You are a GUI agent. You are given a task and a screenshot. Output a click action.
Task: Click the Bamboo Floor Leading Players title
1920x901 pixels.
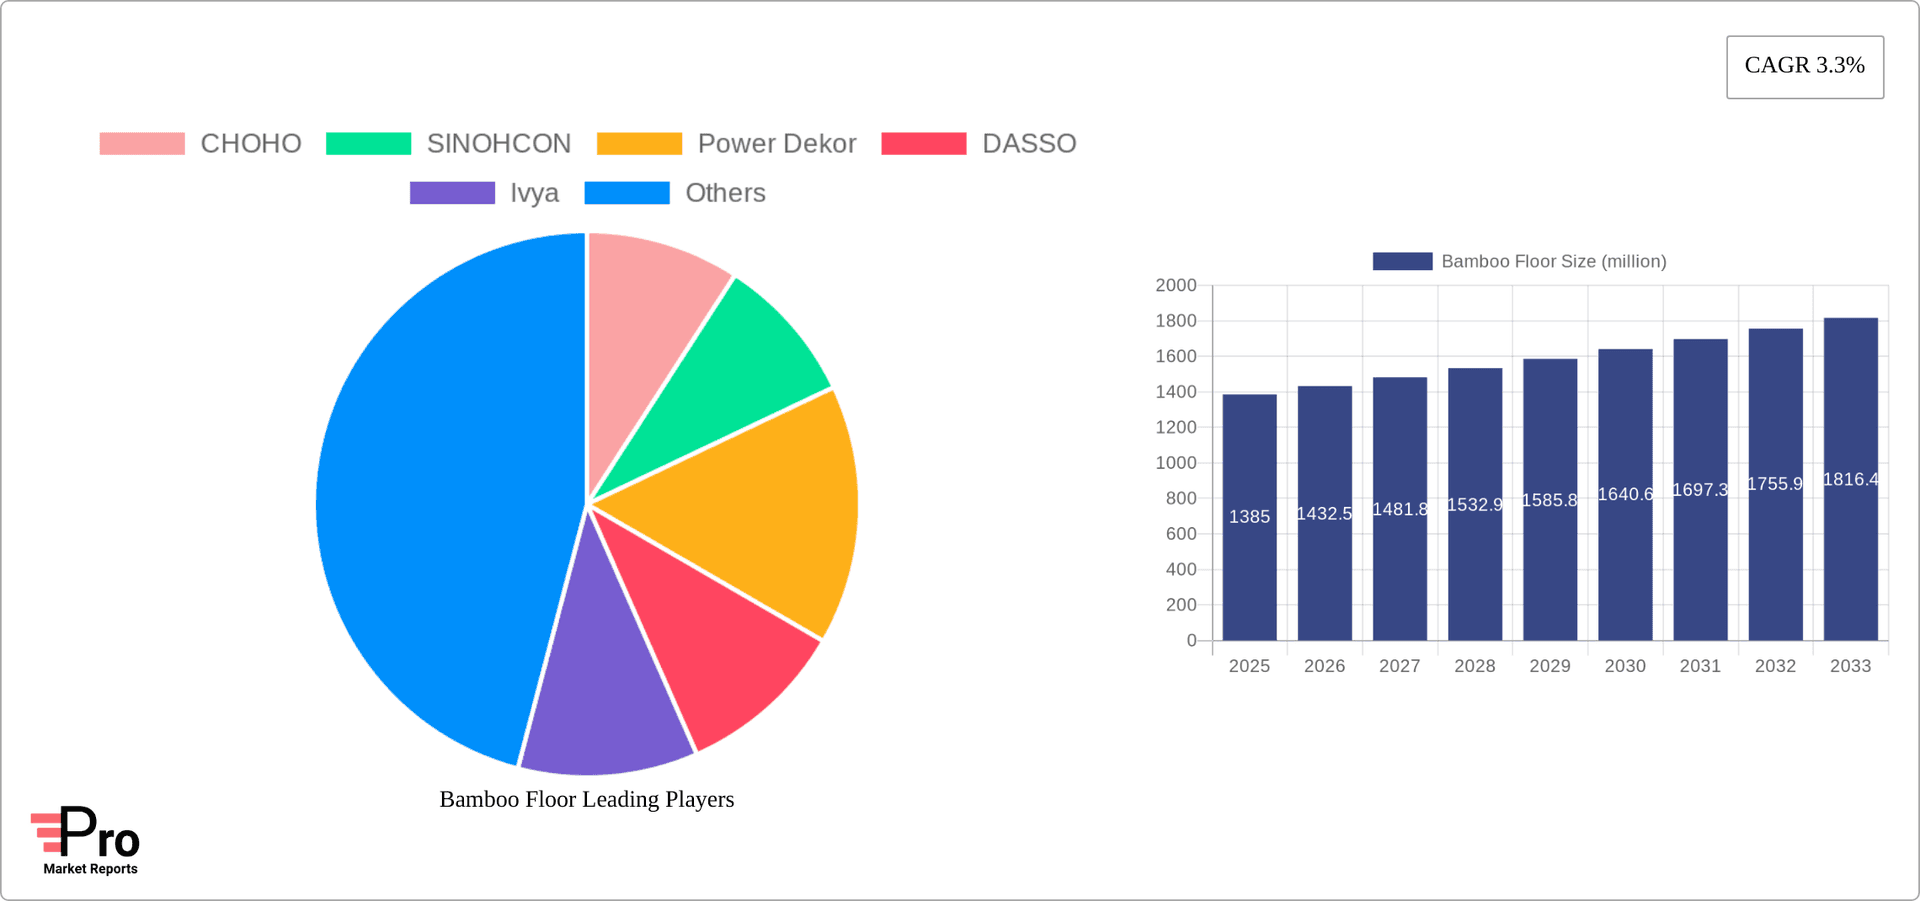coord(586,799)
